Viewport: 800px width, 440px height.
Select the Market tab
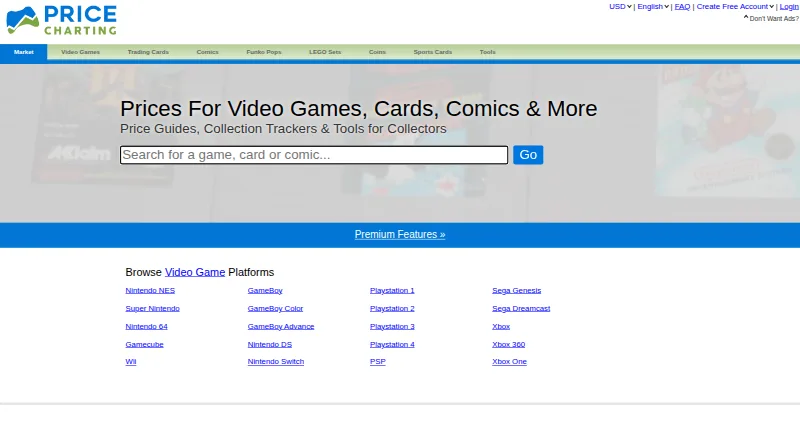(x=23, y=52)
